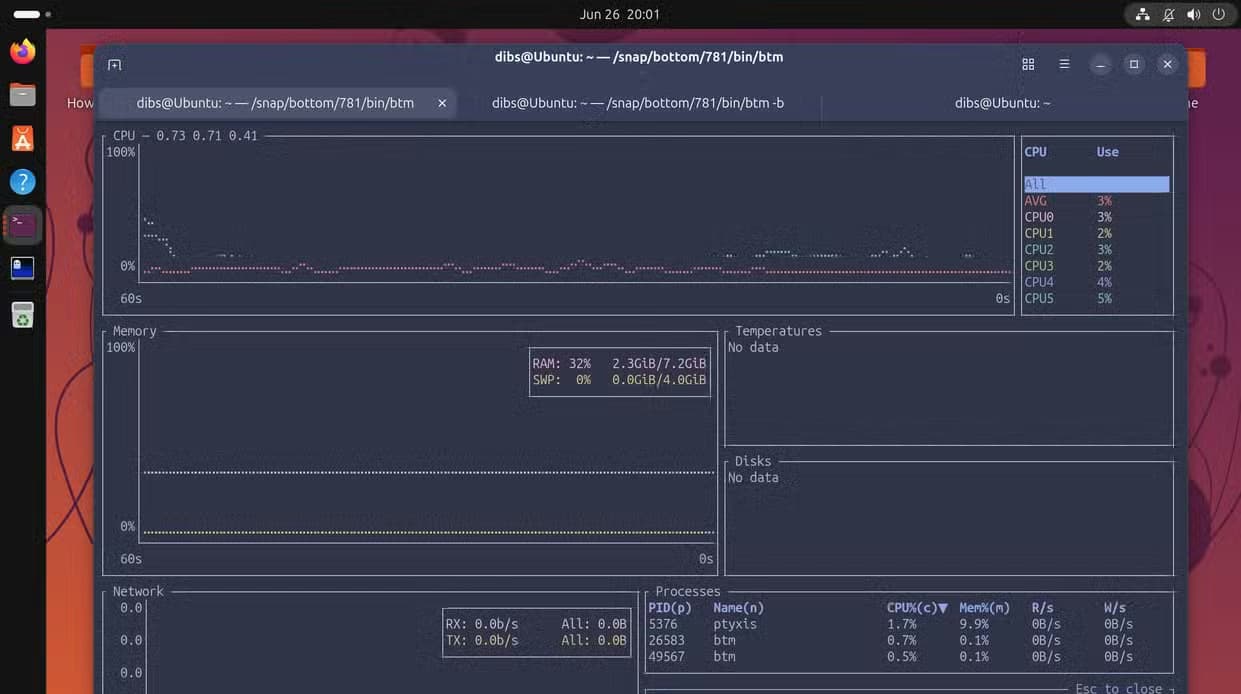Launch Firefox from the dock
This screenshot has height=694, width=1241.
pos(23,51)
